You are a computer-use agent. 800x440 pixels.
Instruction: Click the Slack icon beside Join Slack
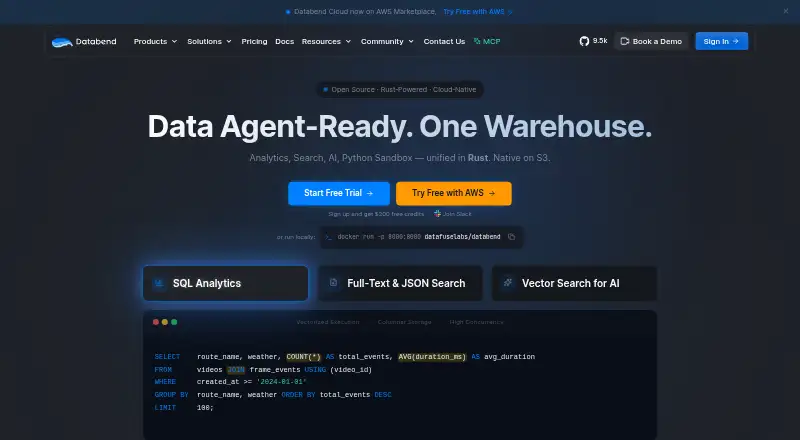tap(437, 214)
